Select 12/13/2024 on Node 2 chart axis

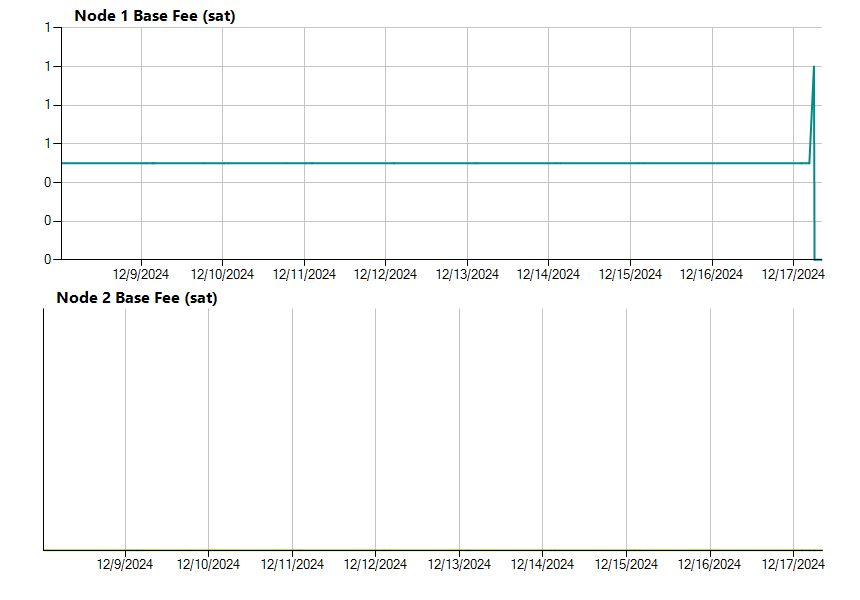click(x=459, y=564)
